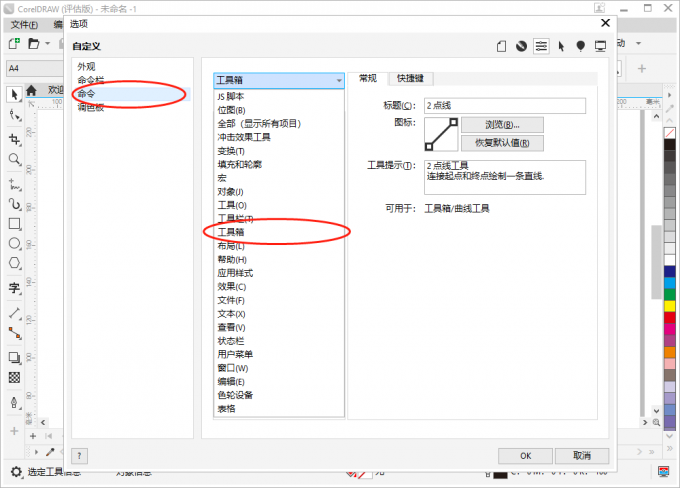Click the 2-point line icon preview
Screen dimensions: 680x488
(x=441, y=135)
